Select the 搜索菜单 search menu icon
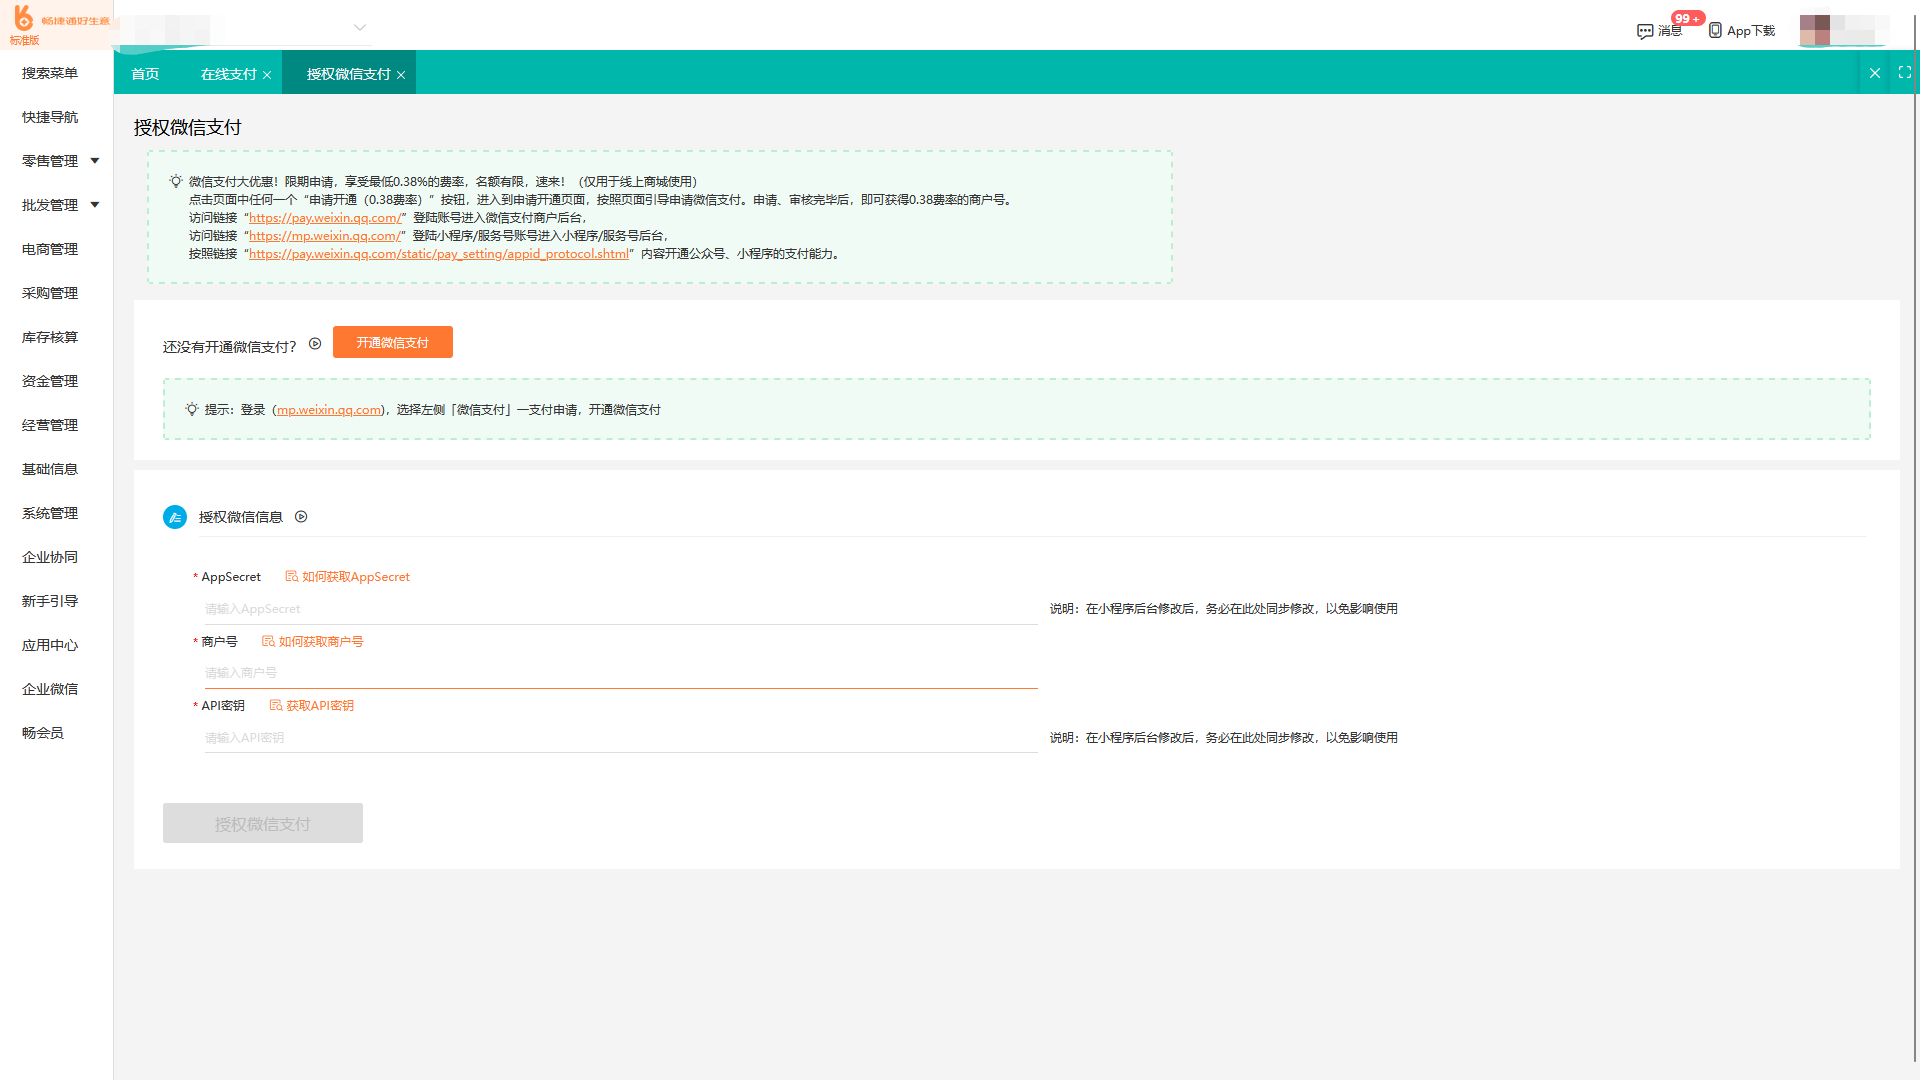The height and width of the screenshot is (1080, 1920). coord(49,73)
